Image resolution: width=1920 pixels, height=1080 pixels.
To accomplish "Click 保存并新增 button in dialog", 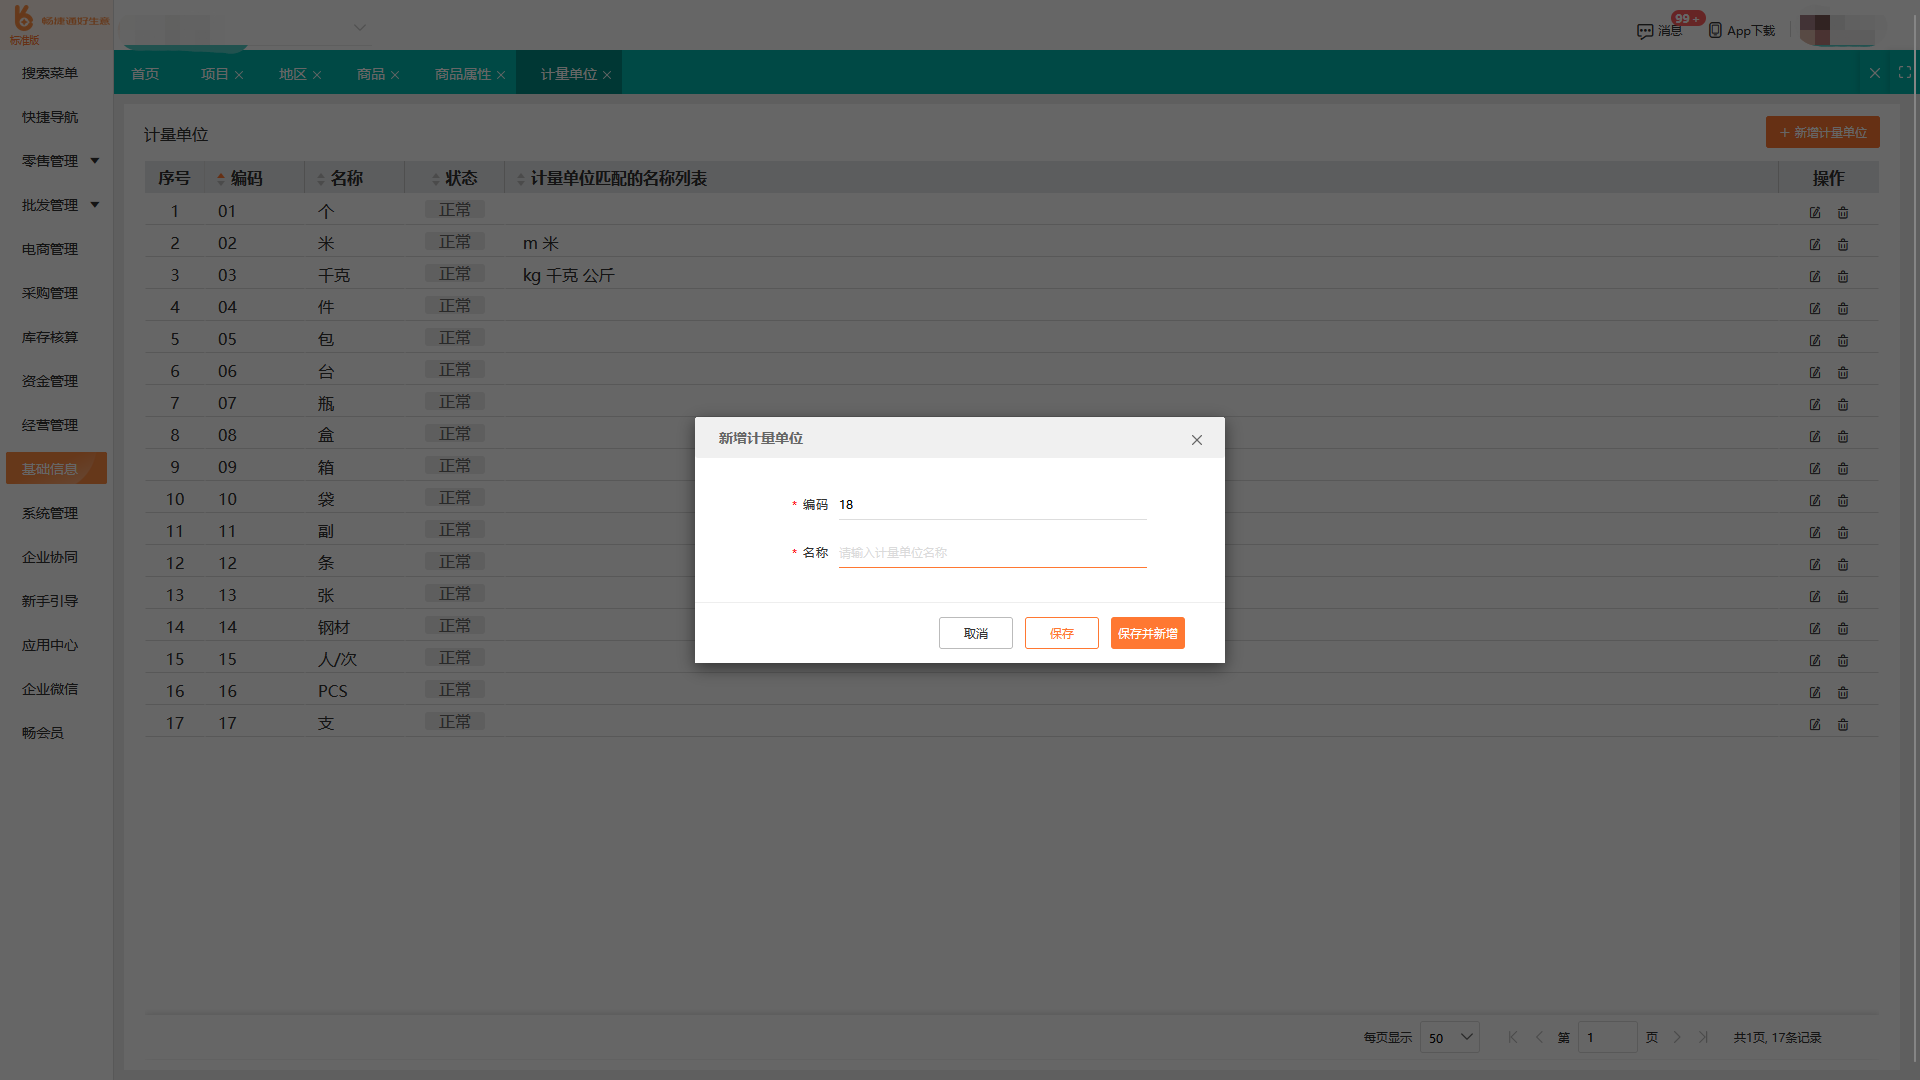I will pos(1147,633).
